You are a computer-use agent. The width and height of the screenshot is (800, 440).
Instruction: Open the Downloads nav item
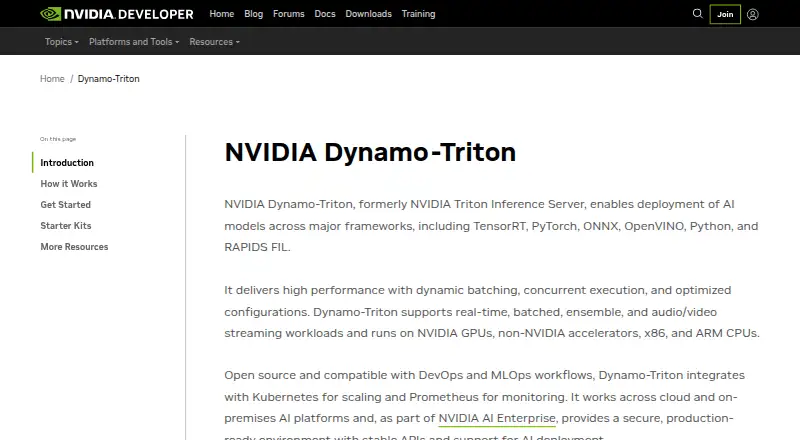[368, 14]
